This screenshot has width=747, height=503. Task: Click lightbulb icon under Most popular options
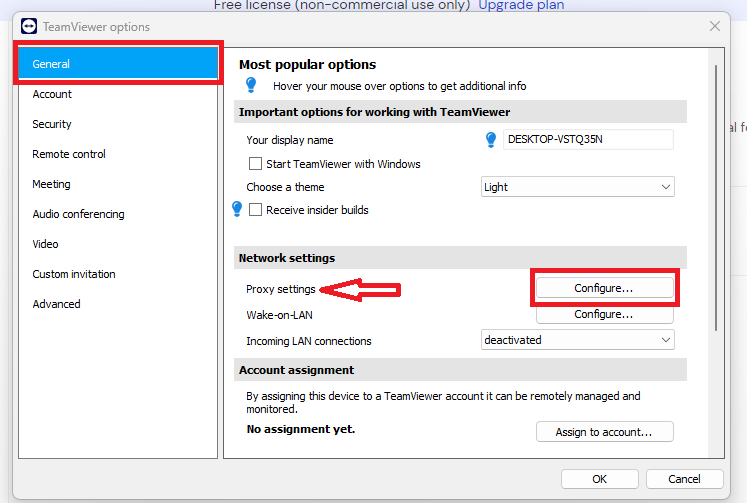tap(251, 85)
